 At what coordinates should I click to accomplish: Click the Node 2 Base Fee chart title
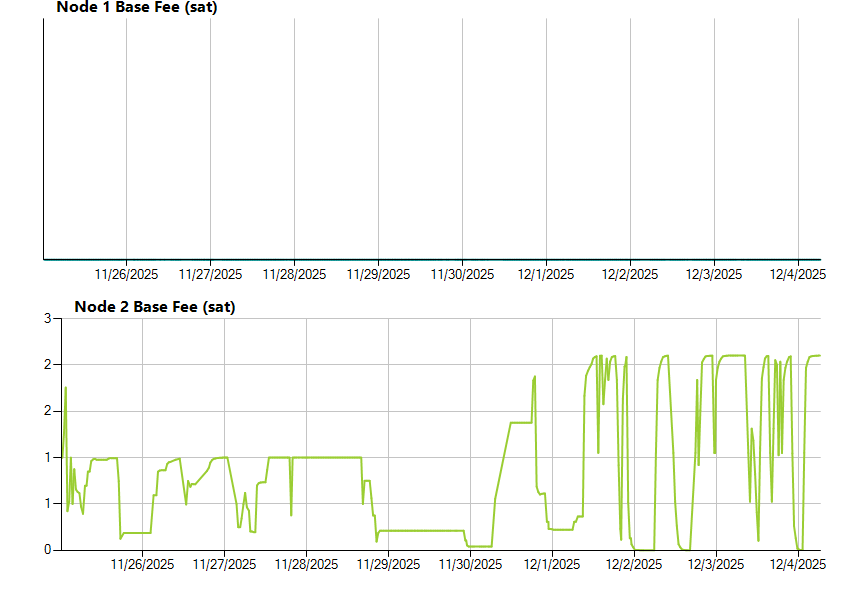pyautogui.click(x=155, y=307)
